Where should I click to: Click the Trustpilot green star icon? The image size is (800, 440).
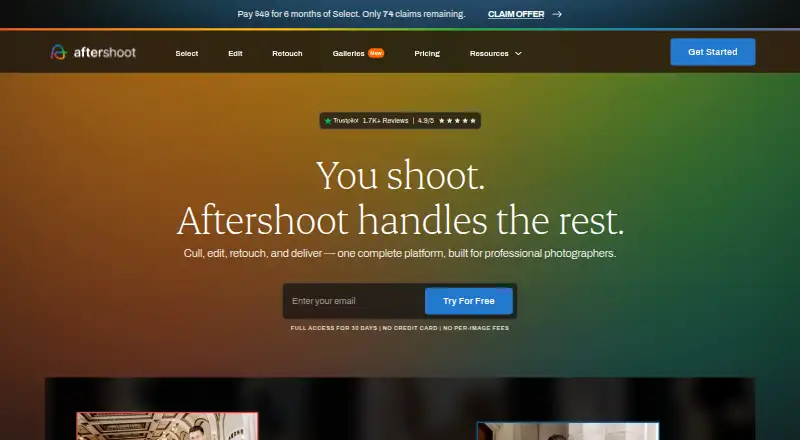coord(328,121)
